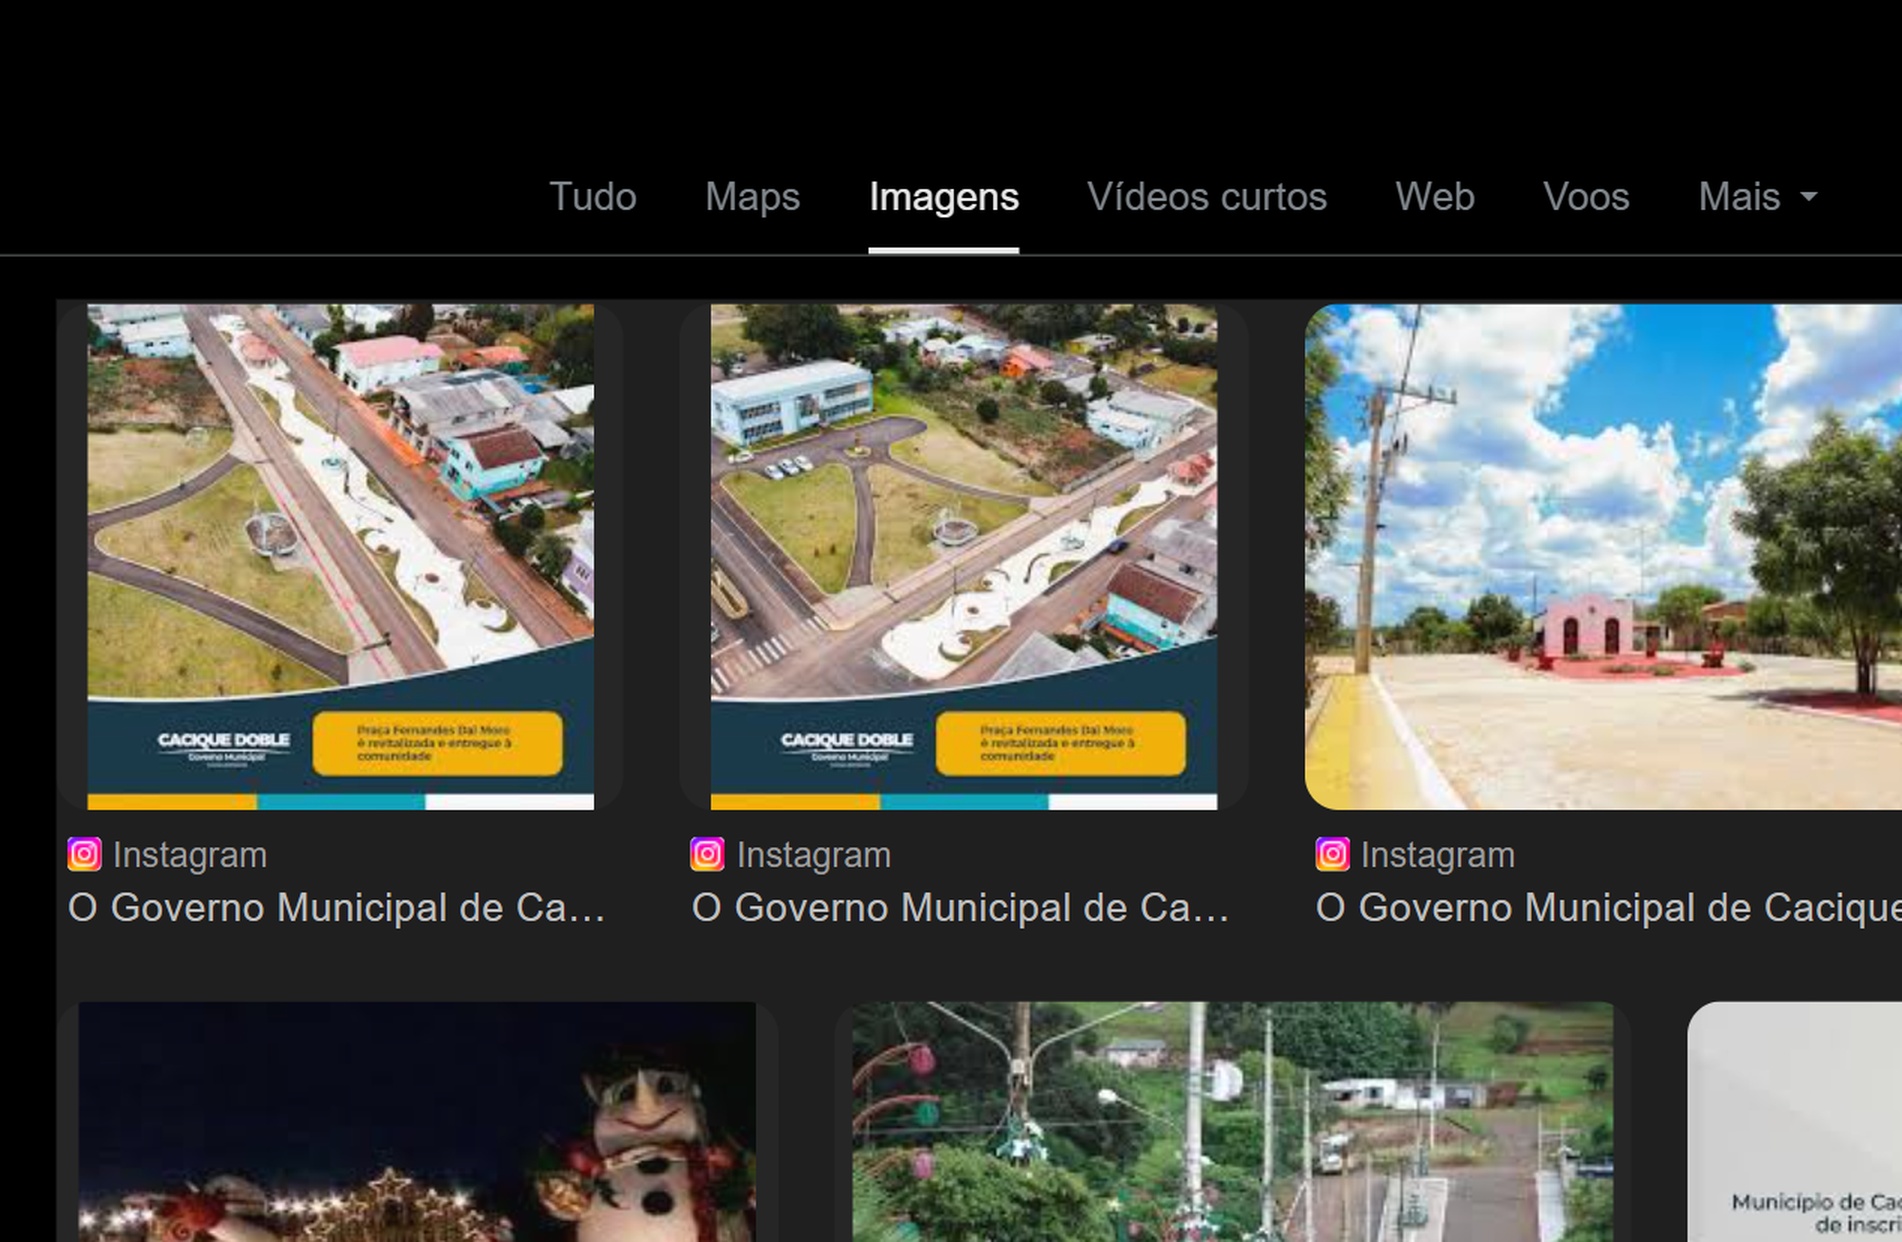Expand the Mais dropdown arrow

click(x=1808, y=197)
